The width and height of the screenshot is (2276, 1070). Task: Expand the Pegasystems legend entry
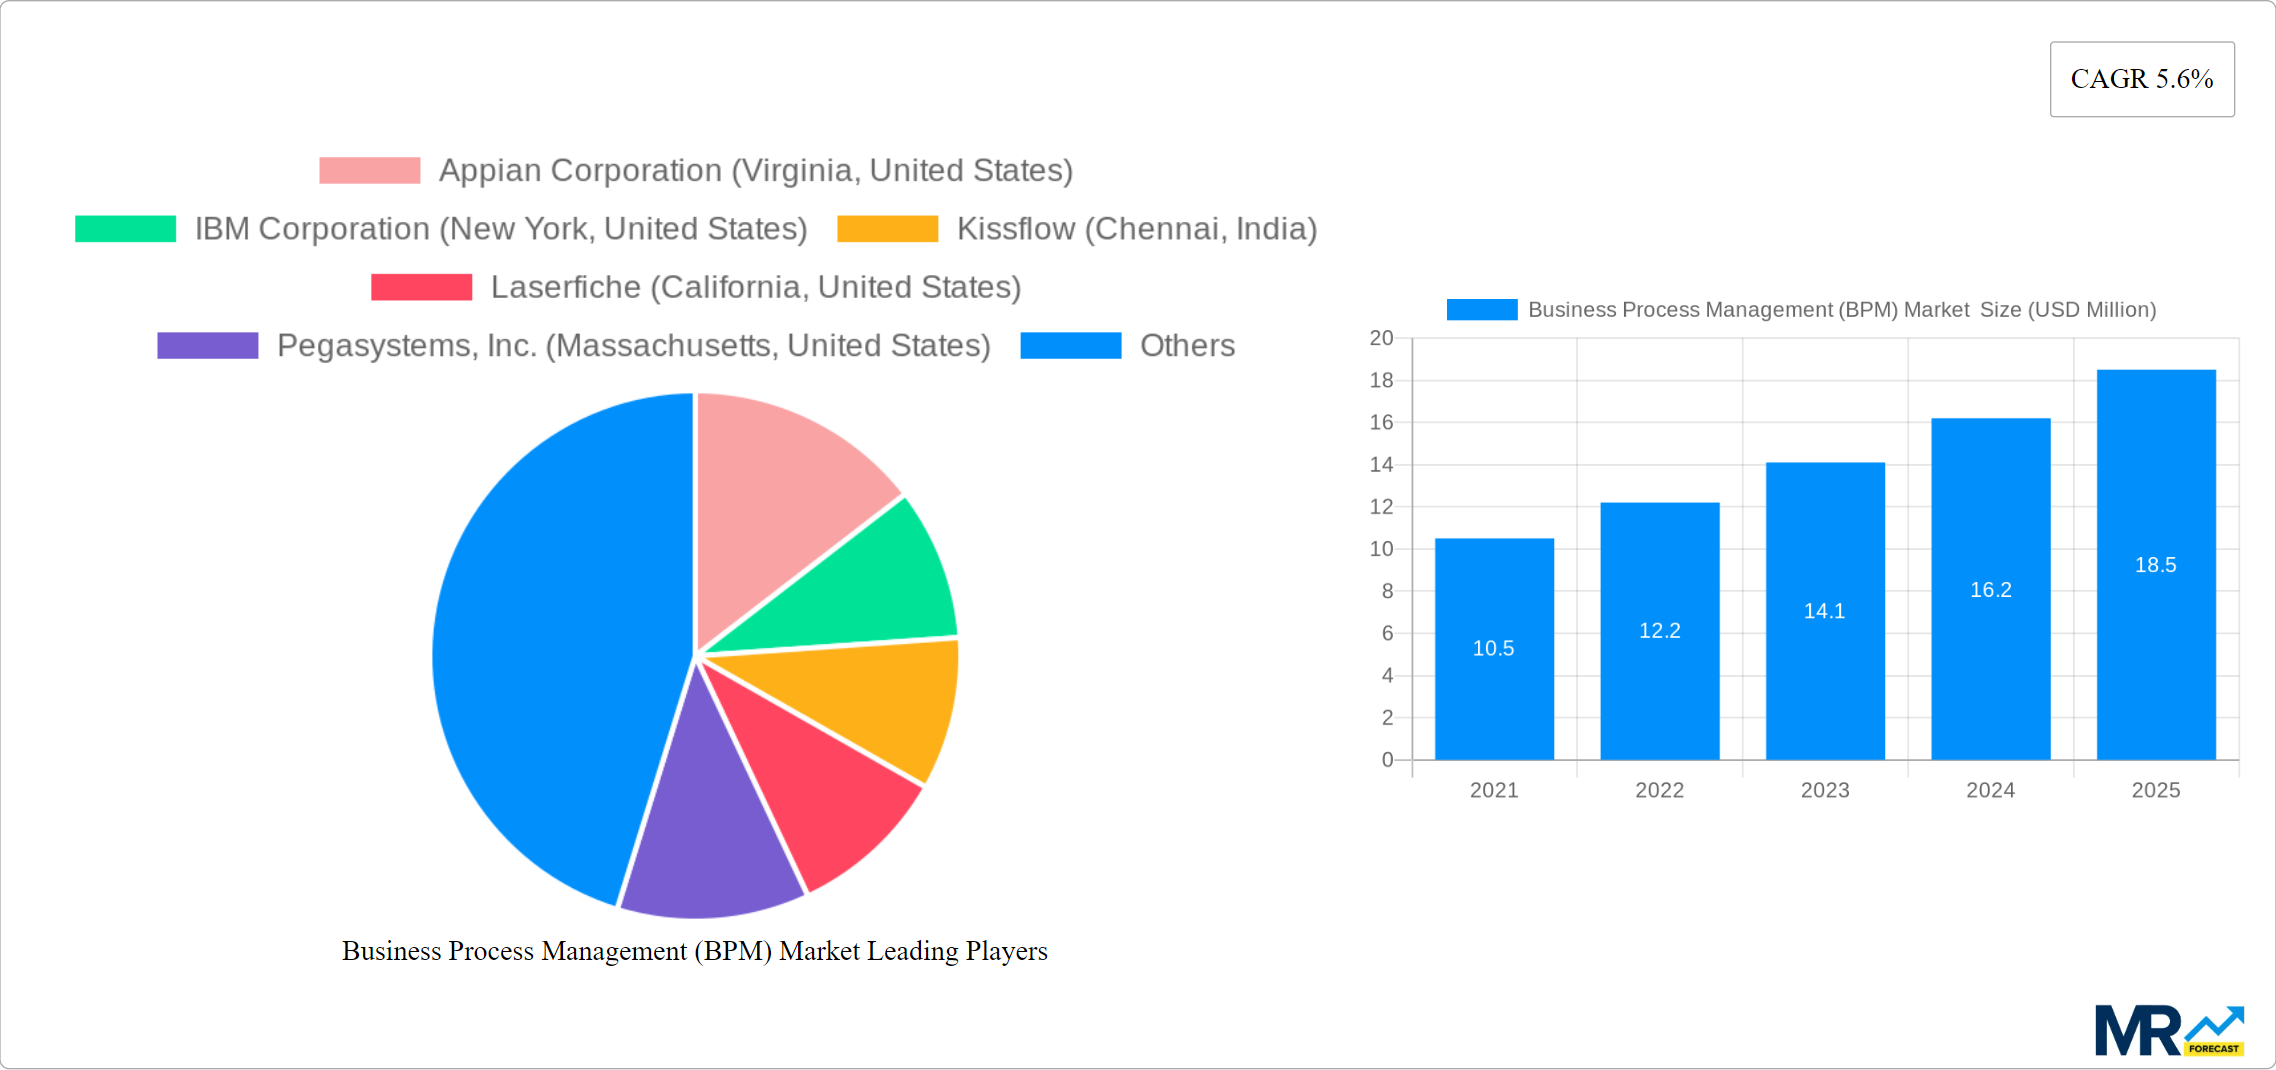tap(634, 345)
